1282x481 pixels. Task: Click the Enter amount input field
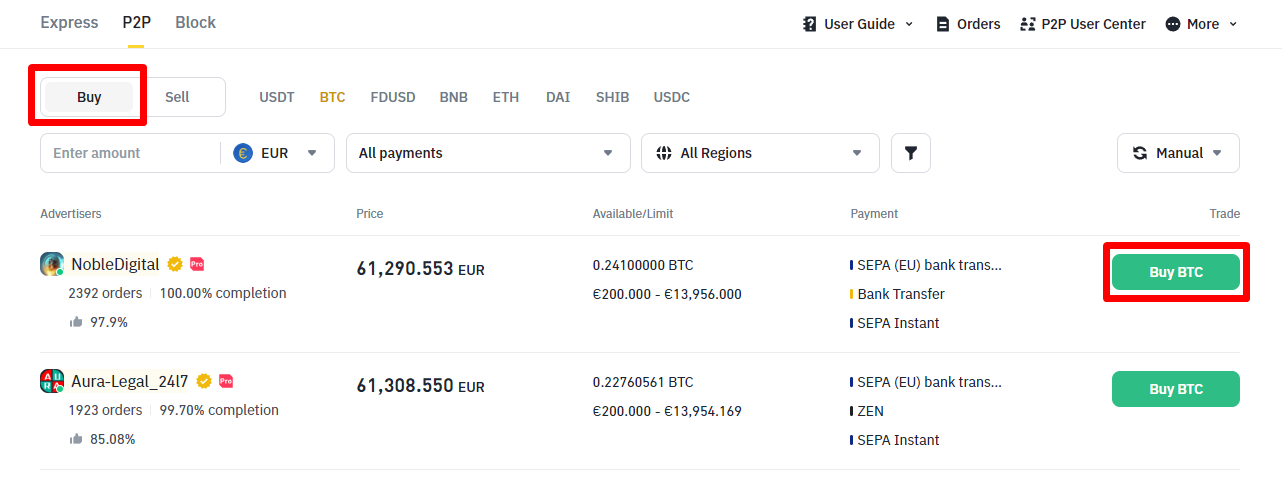click(128, 153)
